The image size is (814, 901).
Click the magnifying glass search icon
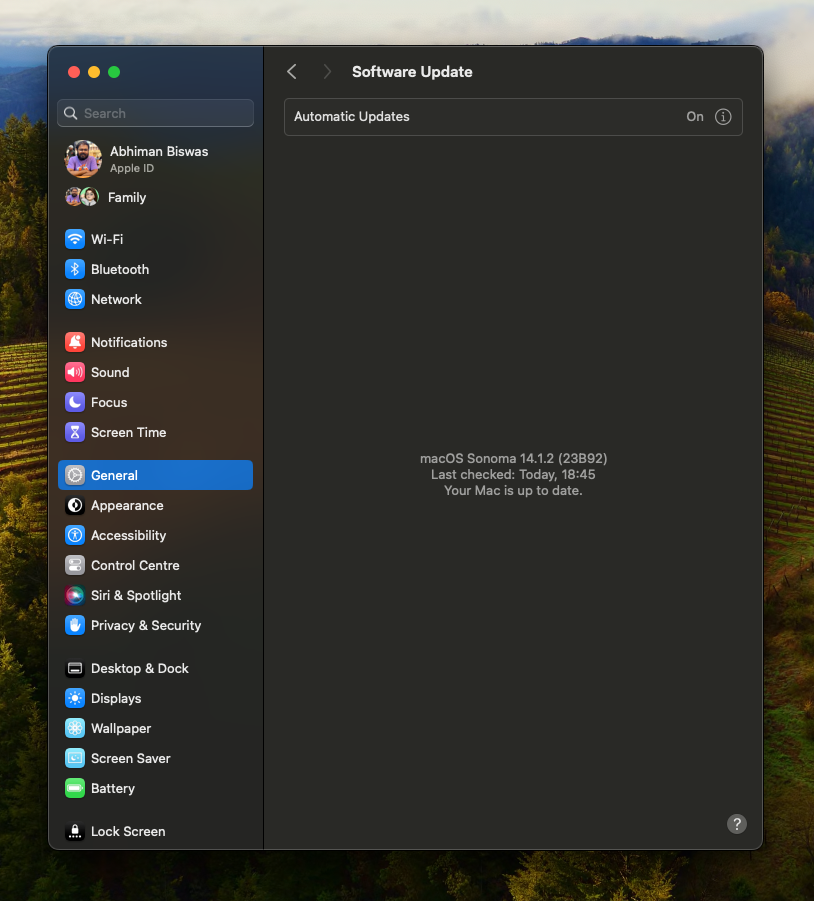71,113
